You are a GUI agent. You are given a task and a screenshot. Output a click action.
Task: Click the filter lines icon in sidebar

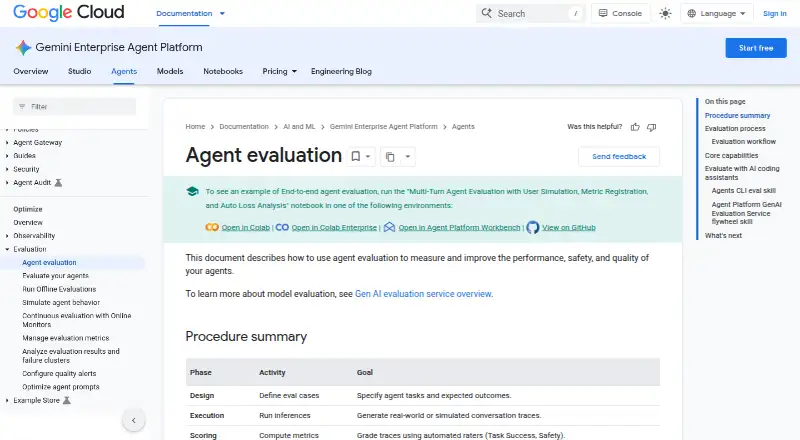[22, 106]
